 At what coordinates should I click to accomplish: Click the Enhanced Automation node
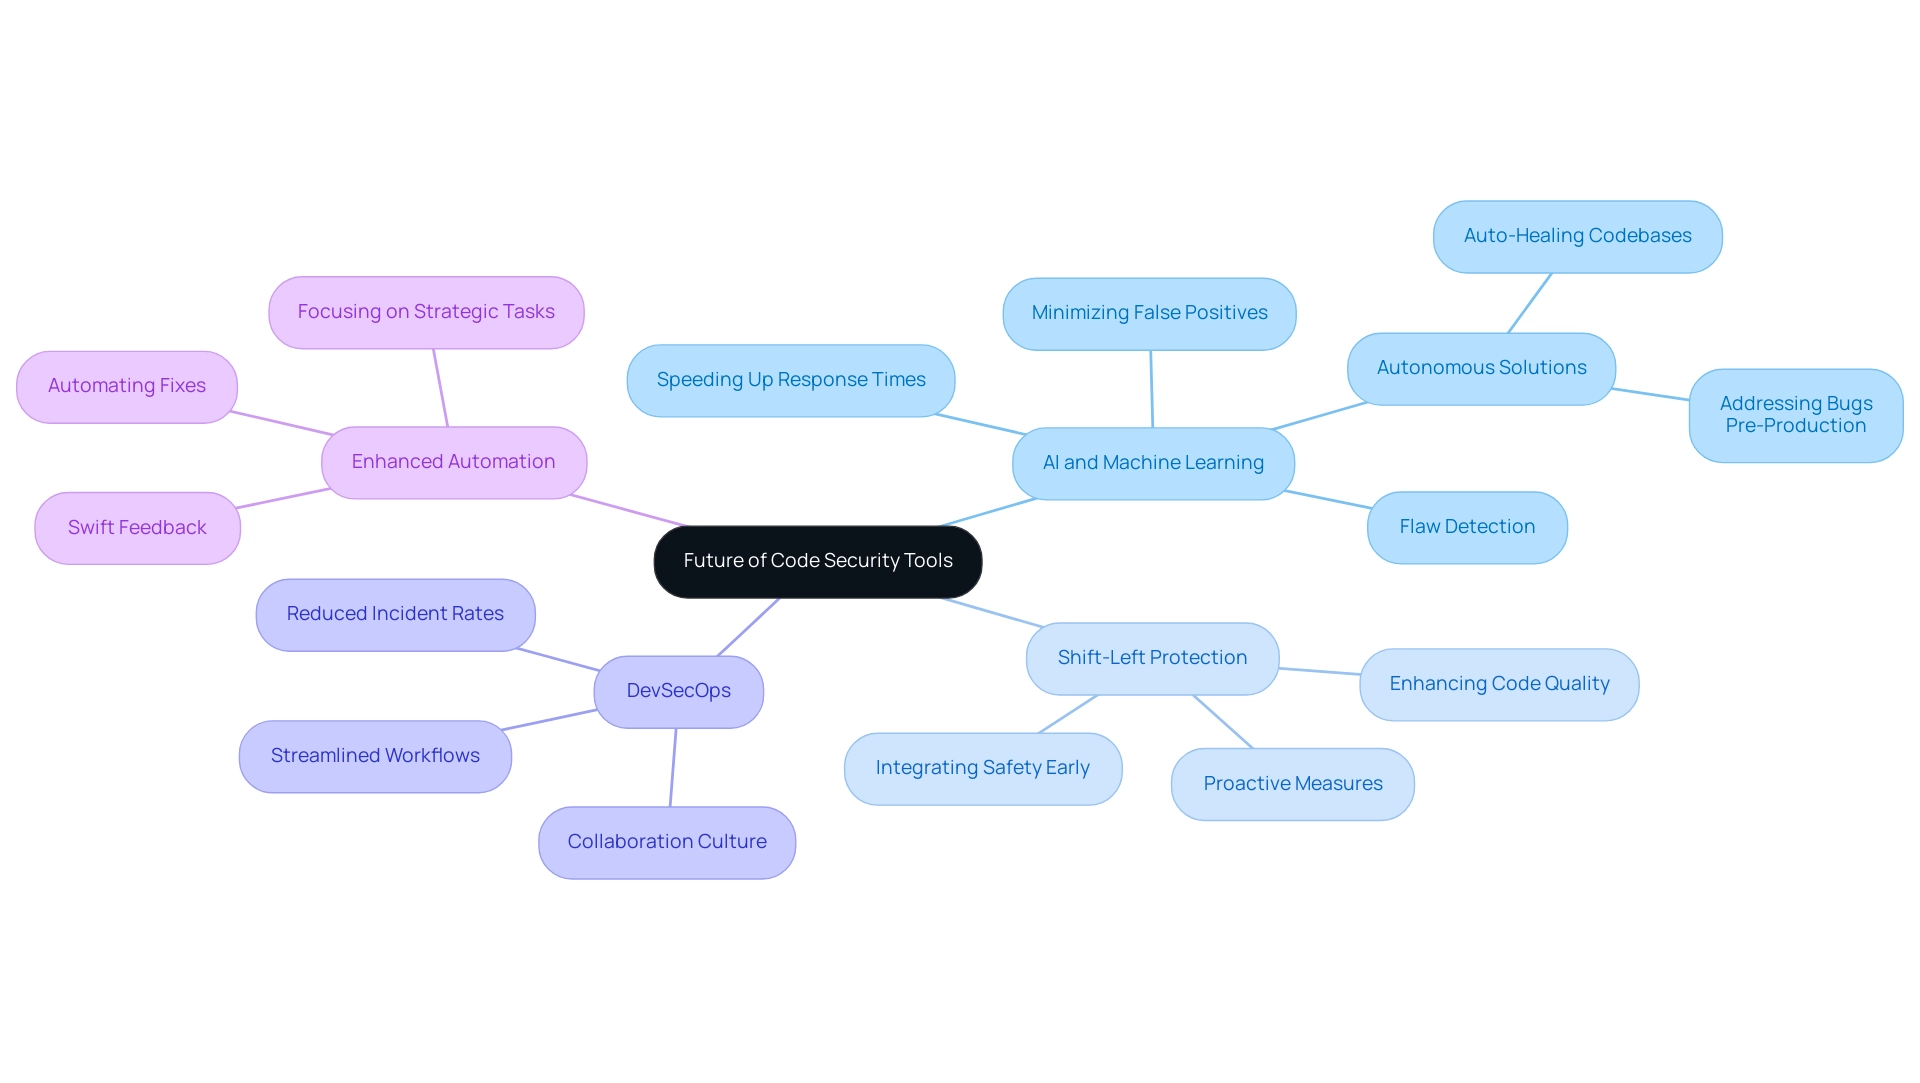[x=455, y=460]
